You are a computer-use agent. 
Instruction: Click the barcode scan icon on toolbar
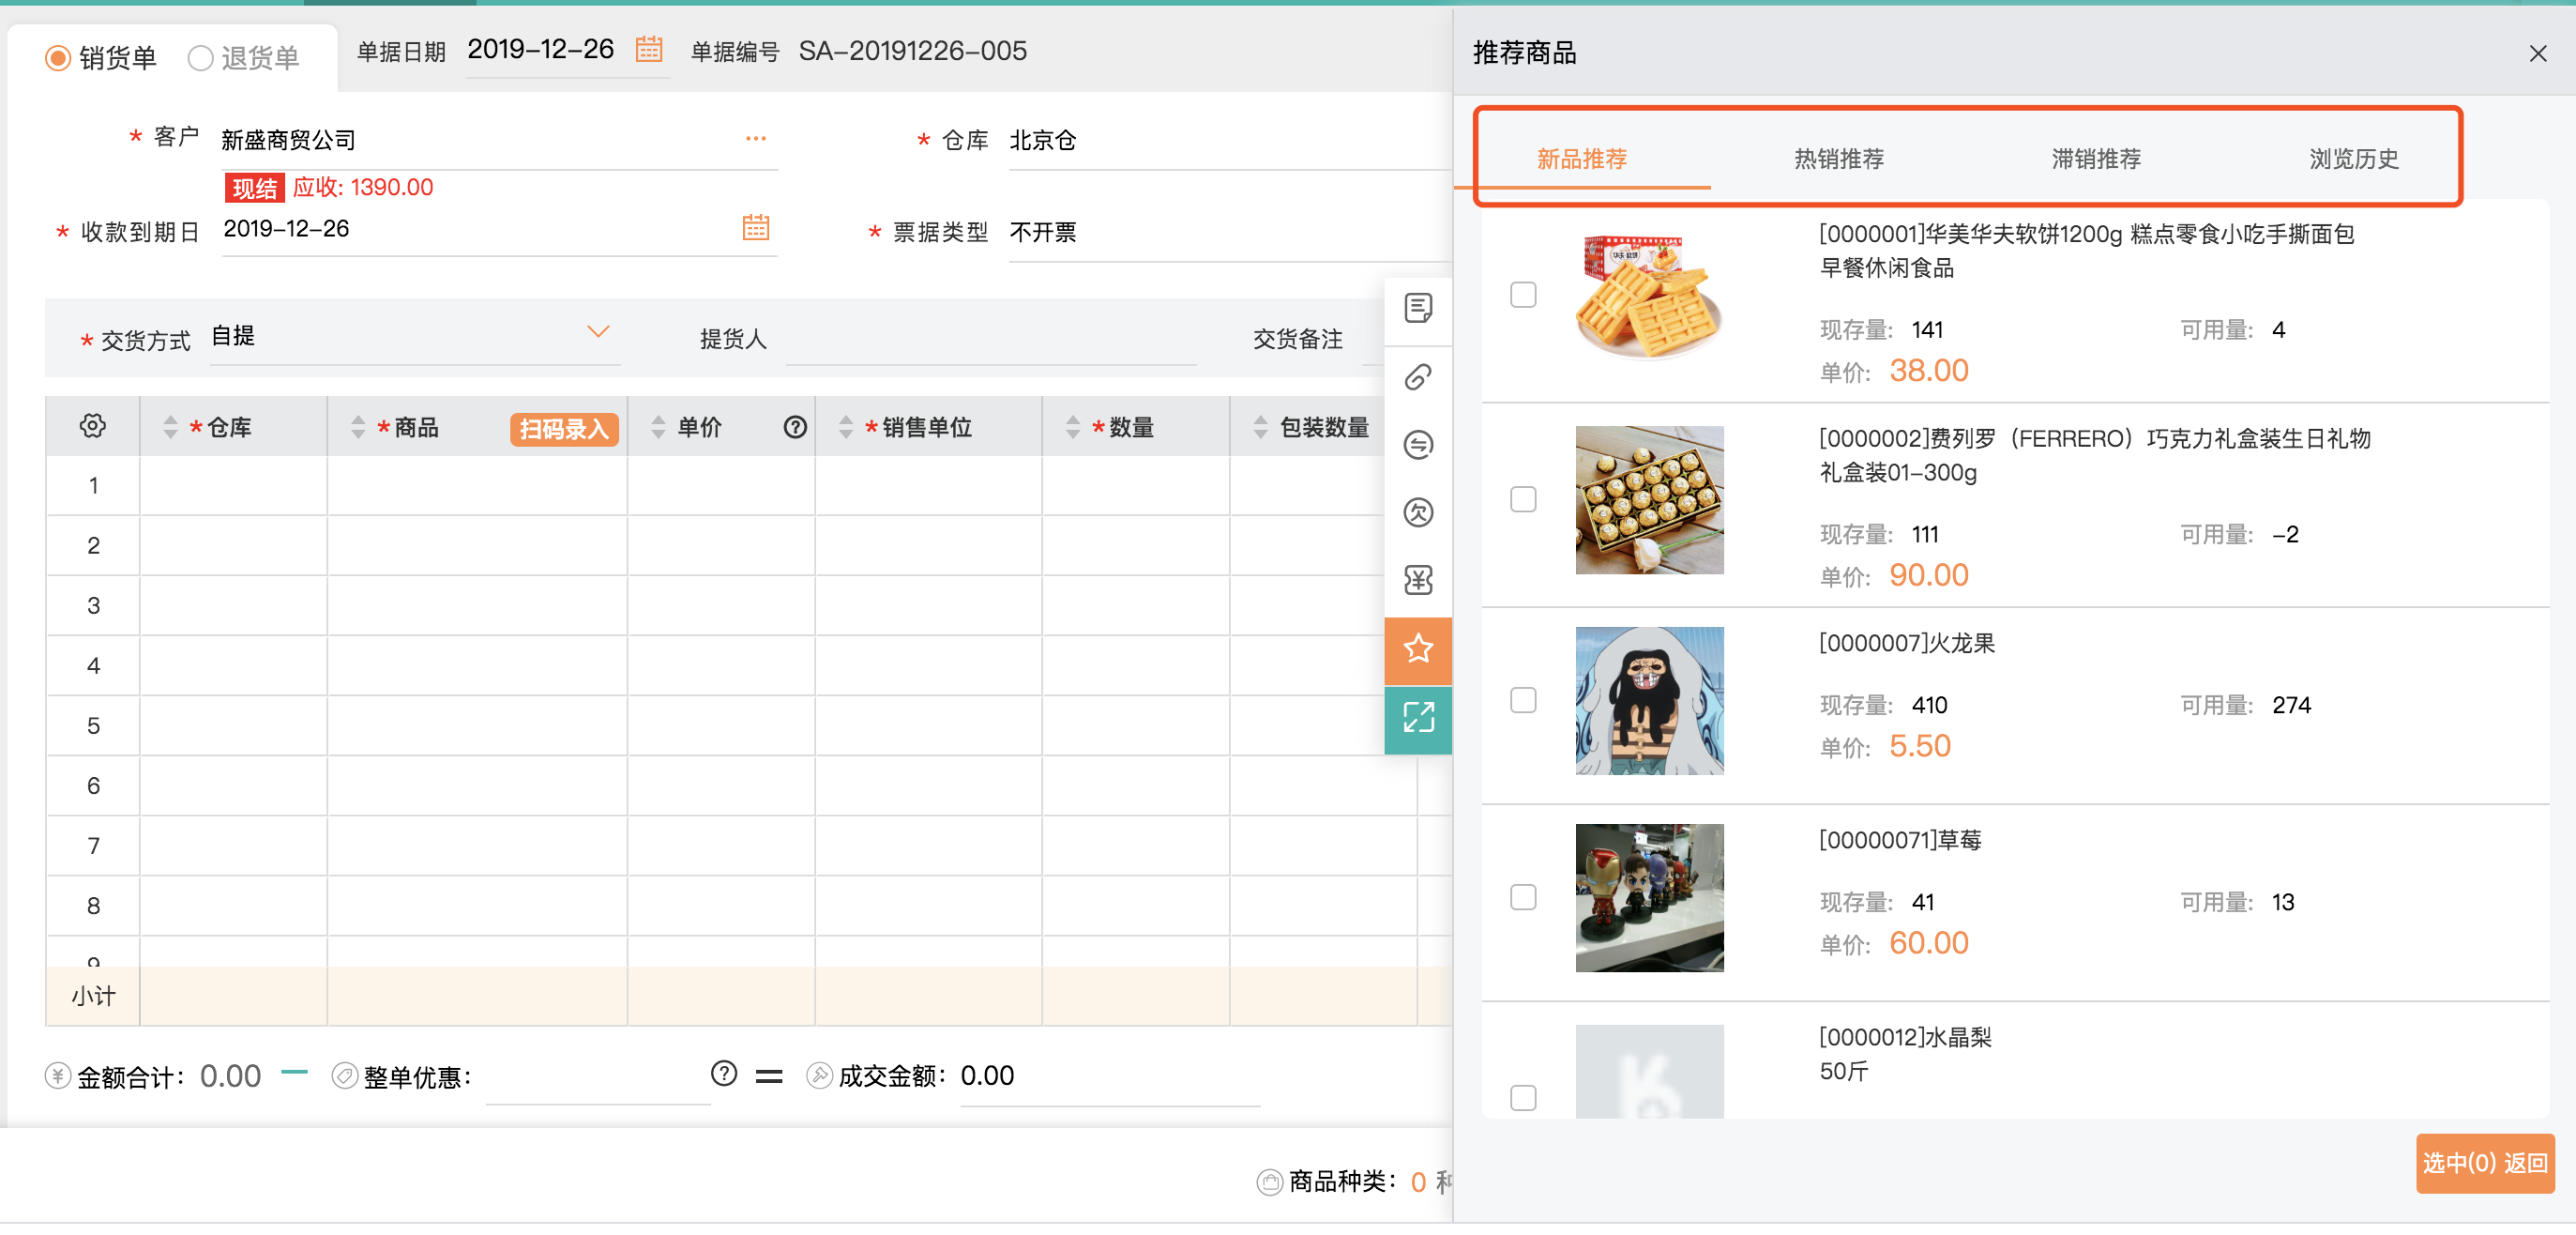click(565, 429)
